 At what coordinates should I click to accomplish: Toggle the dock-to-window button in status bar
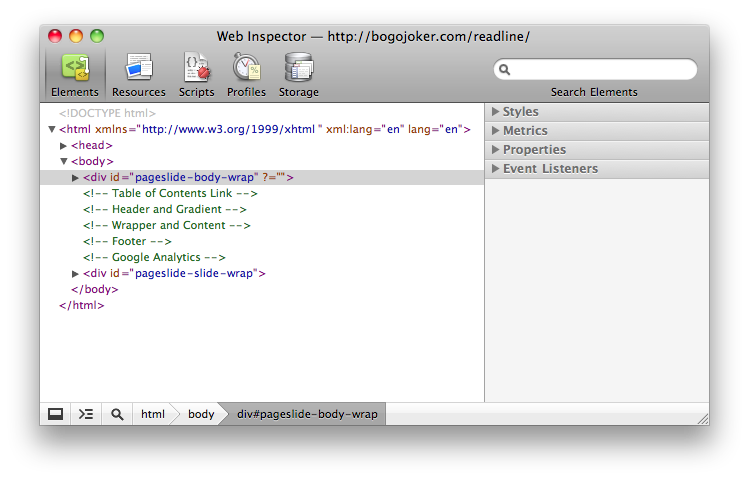tap(56, 414)
